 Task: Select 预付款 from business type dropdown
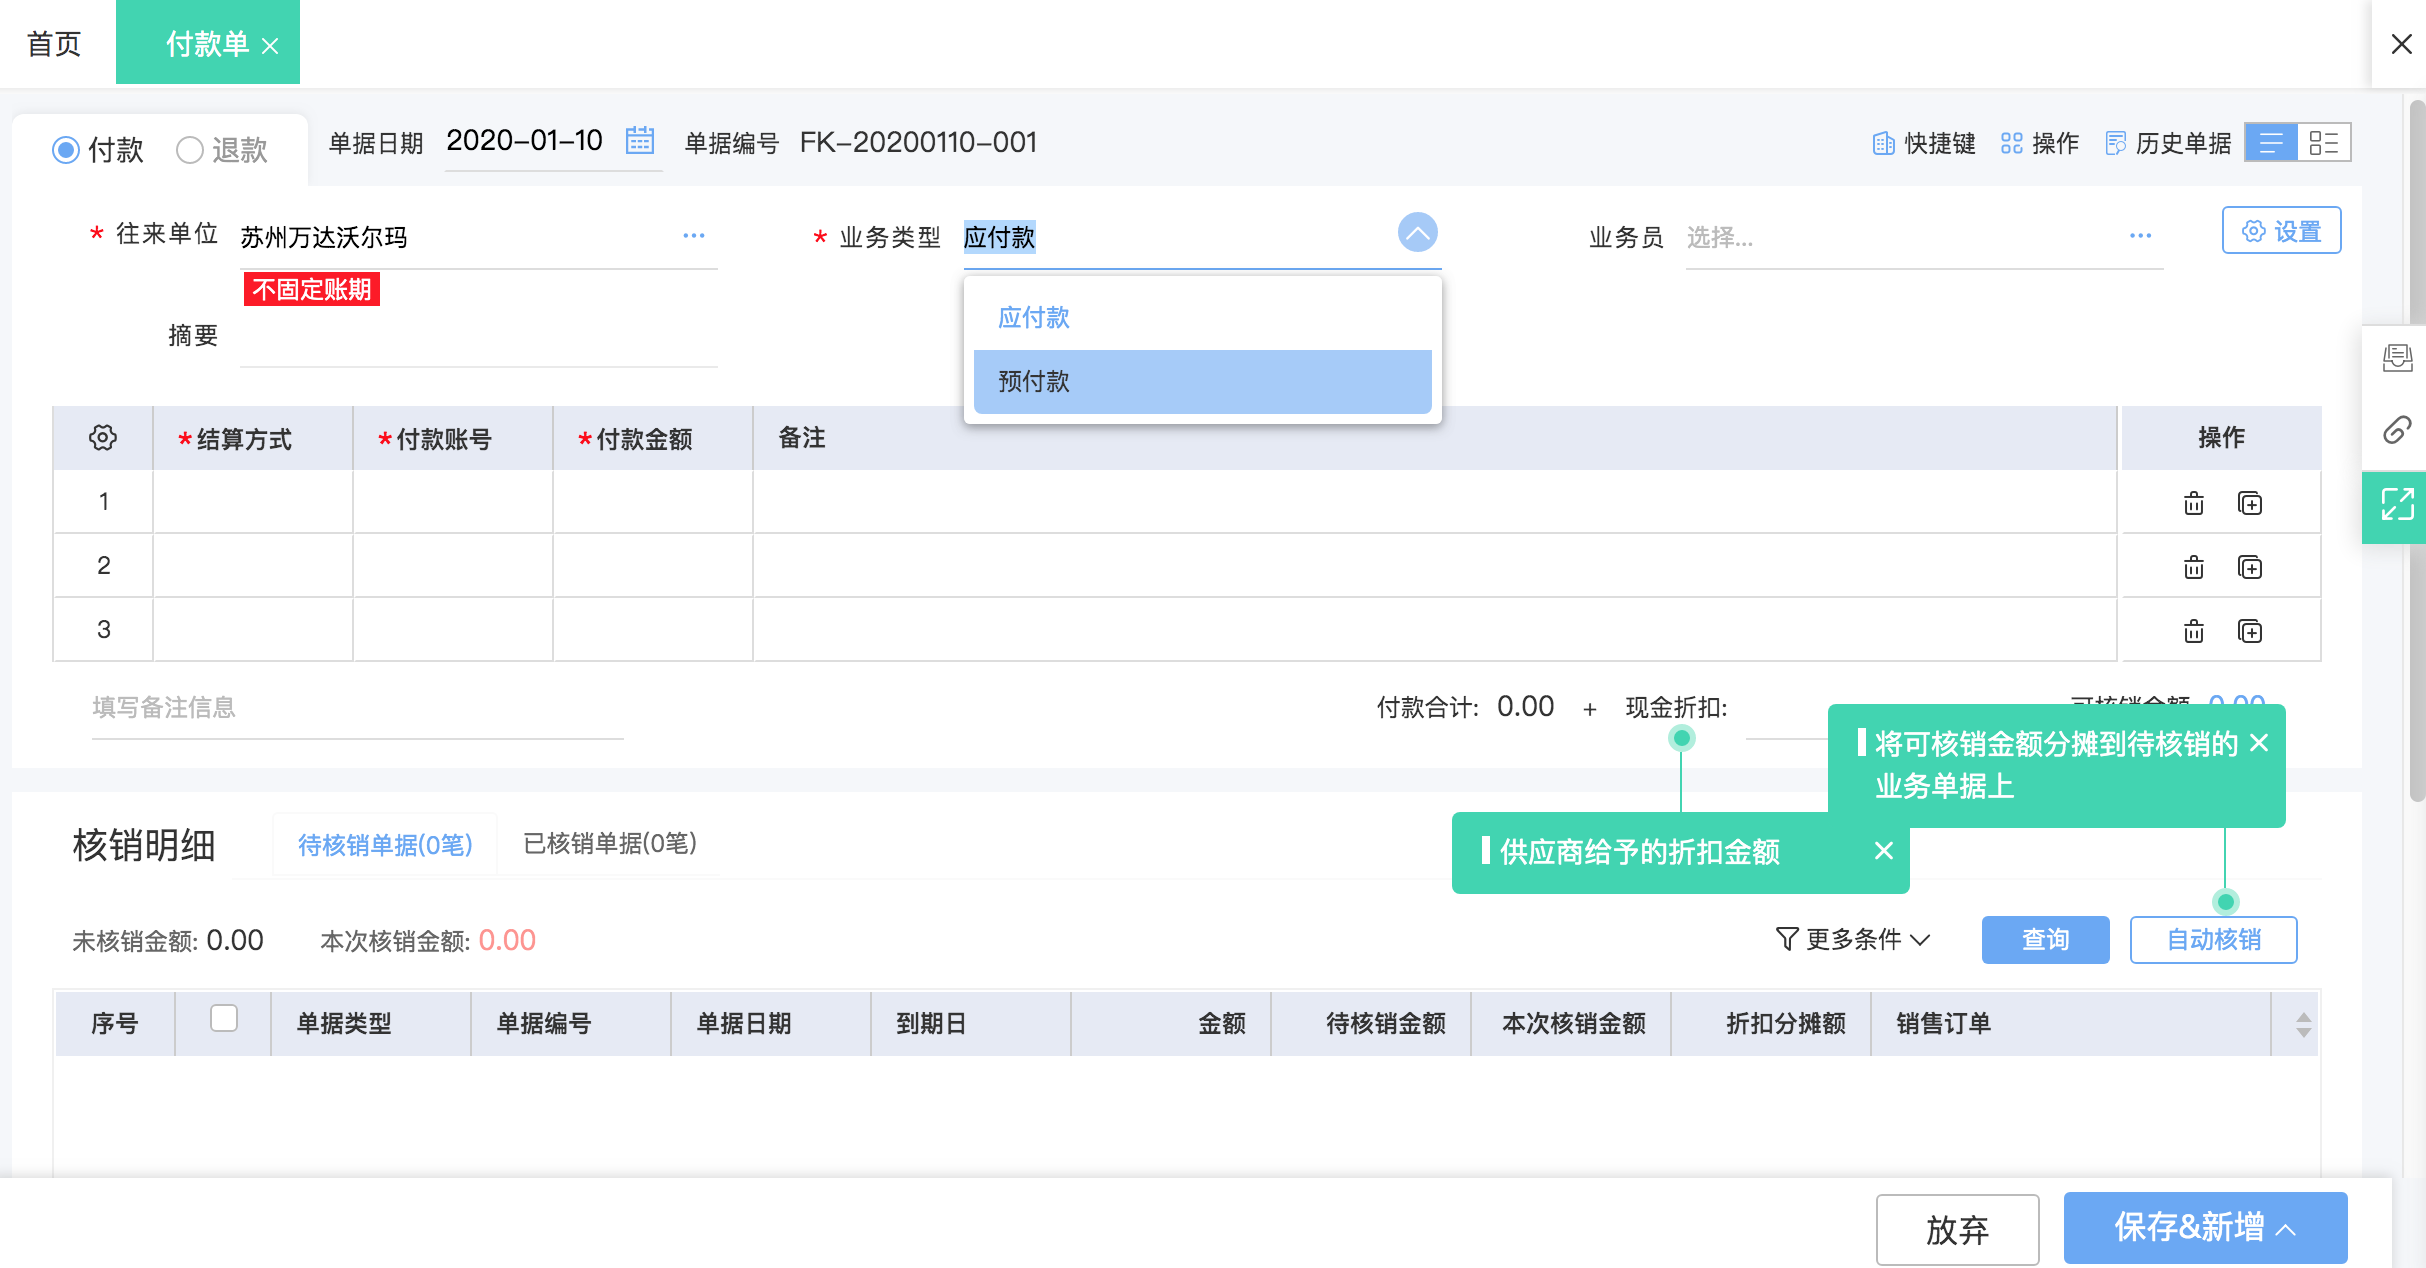[1200, 380]
